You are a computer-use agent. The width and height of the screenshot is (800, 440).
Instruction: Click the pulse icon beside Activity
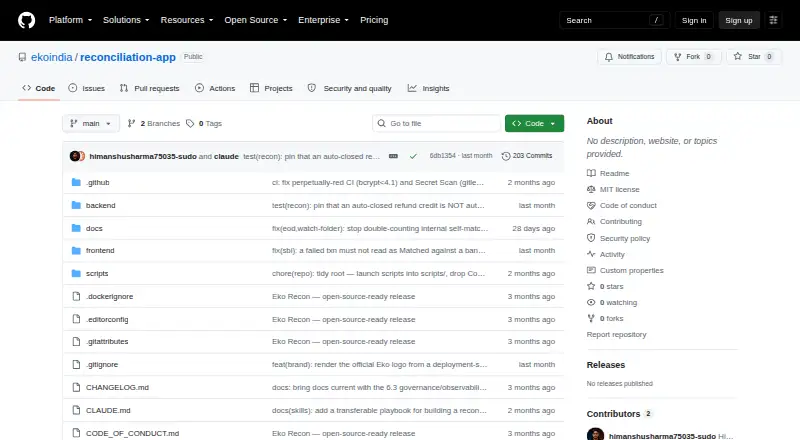(x=591, y=254)
